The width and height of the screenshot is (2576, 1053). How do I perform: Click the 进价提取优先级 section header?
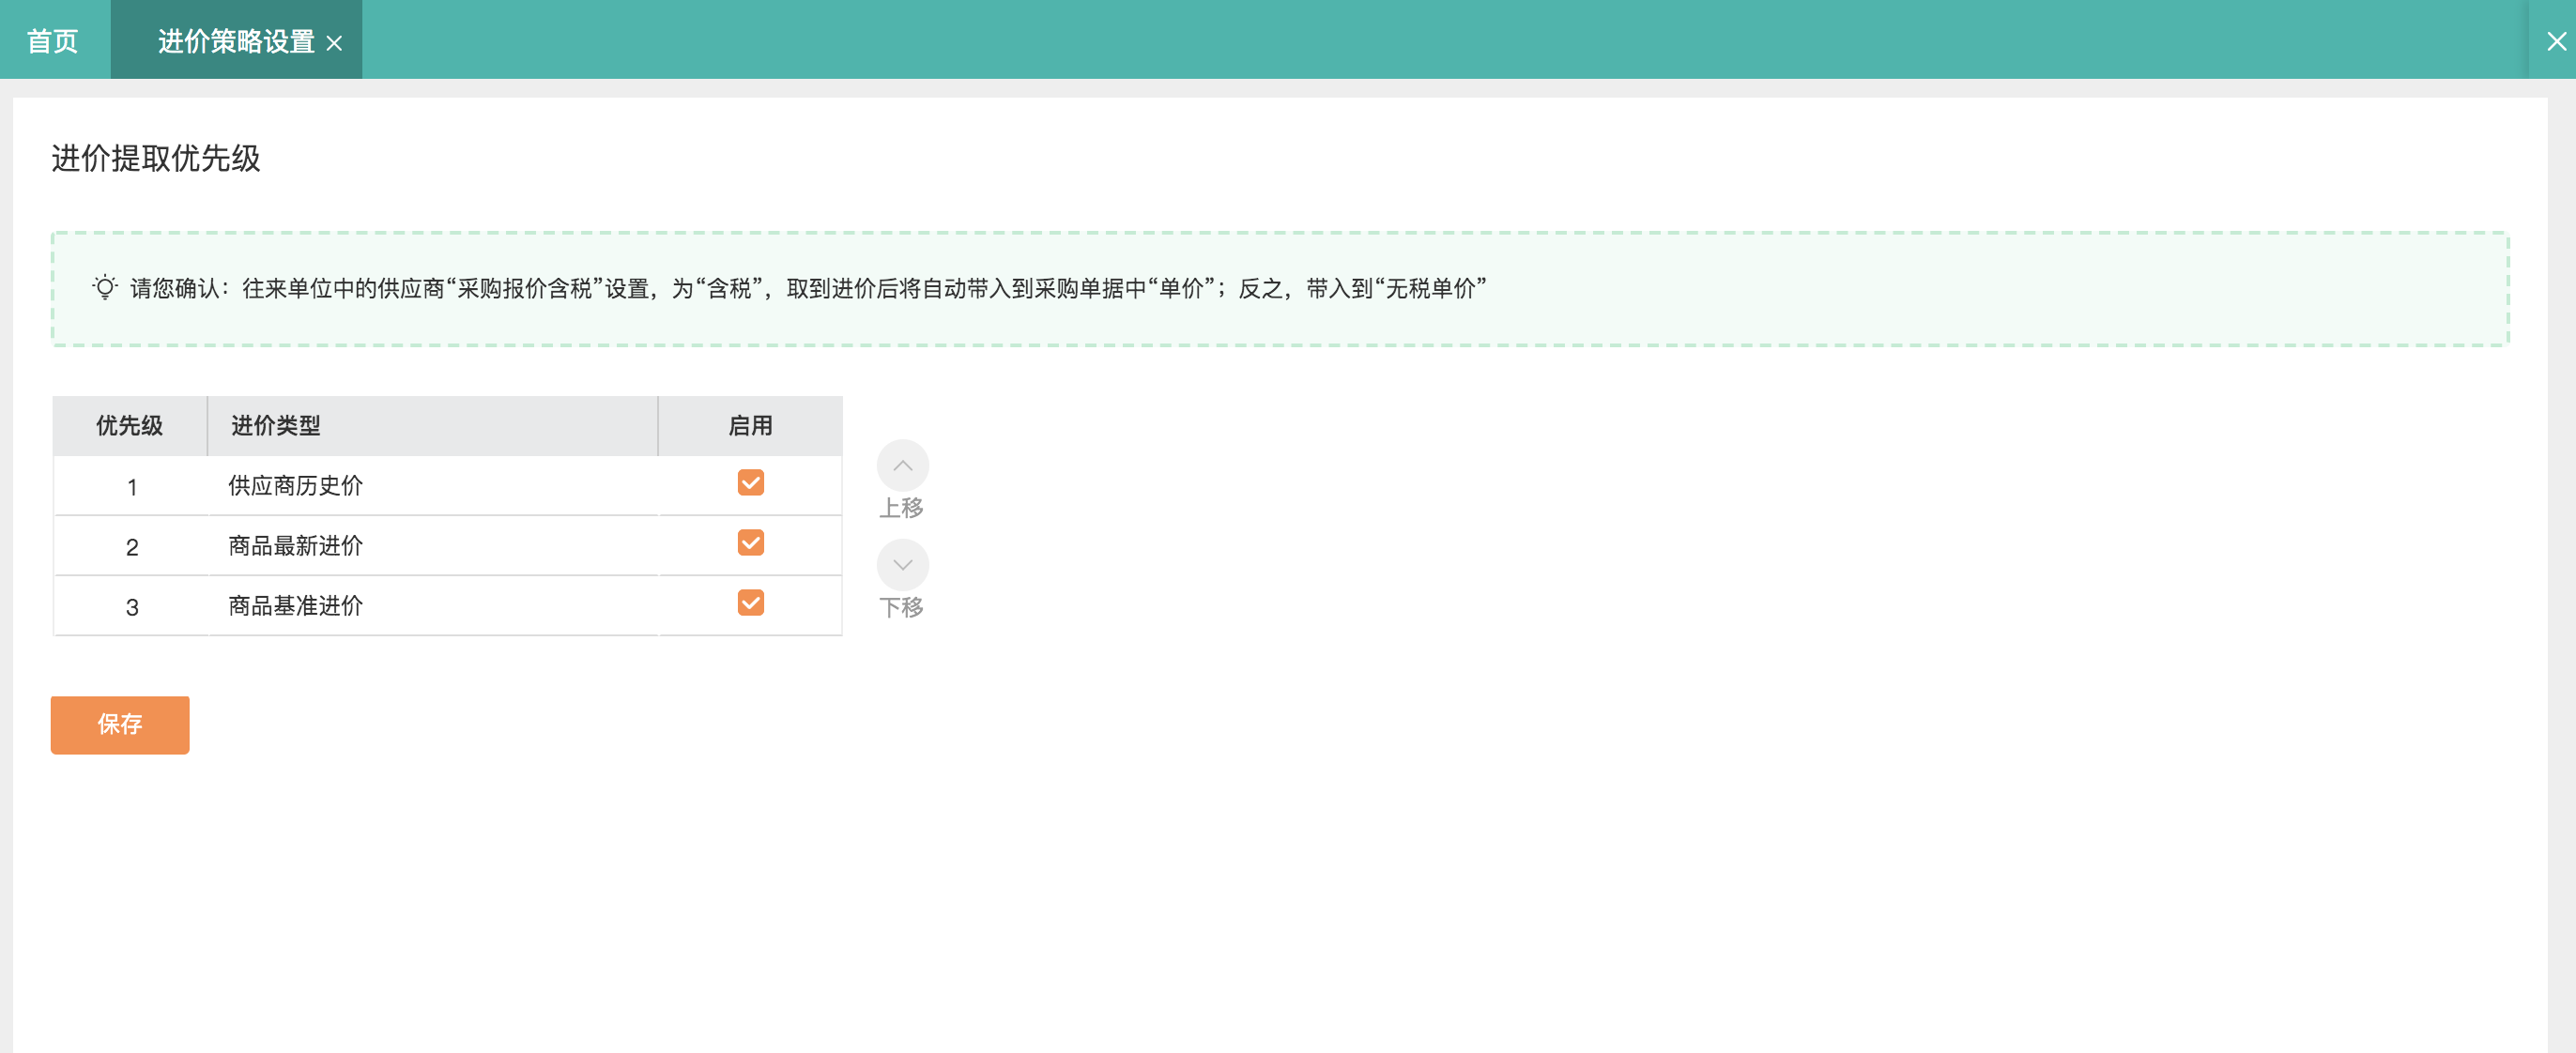(x=158, y=160)
